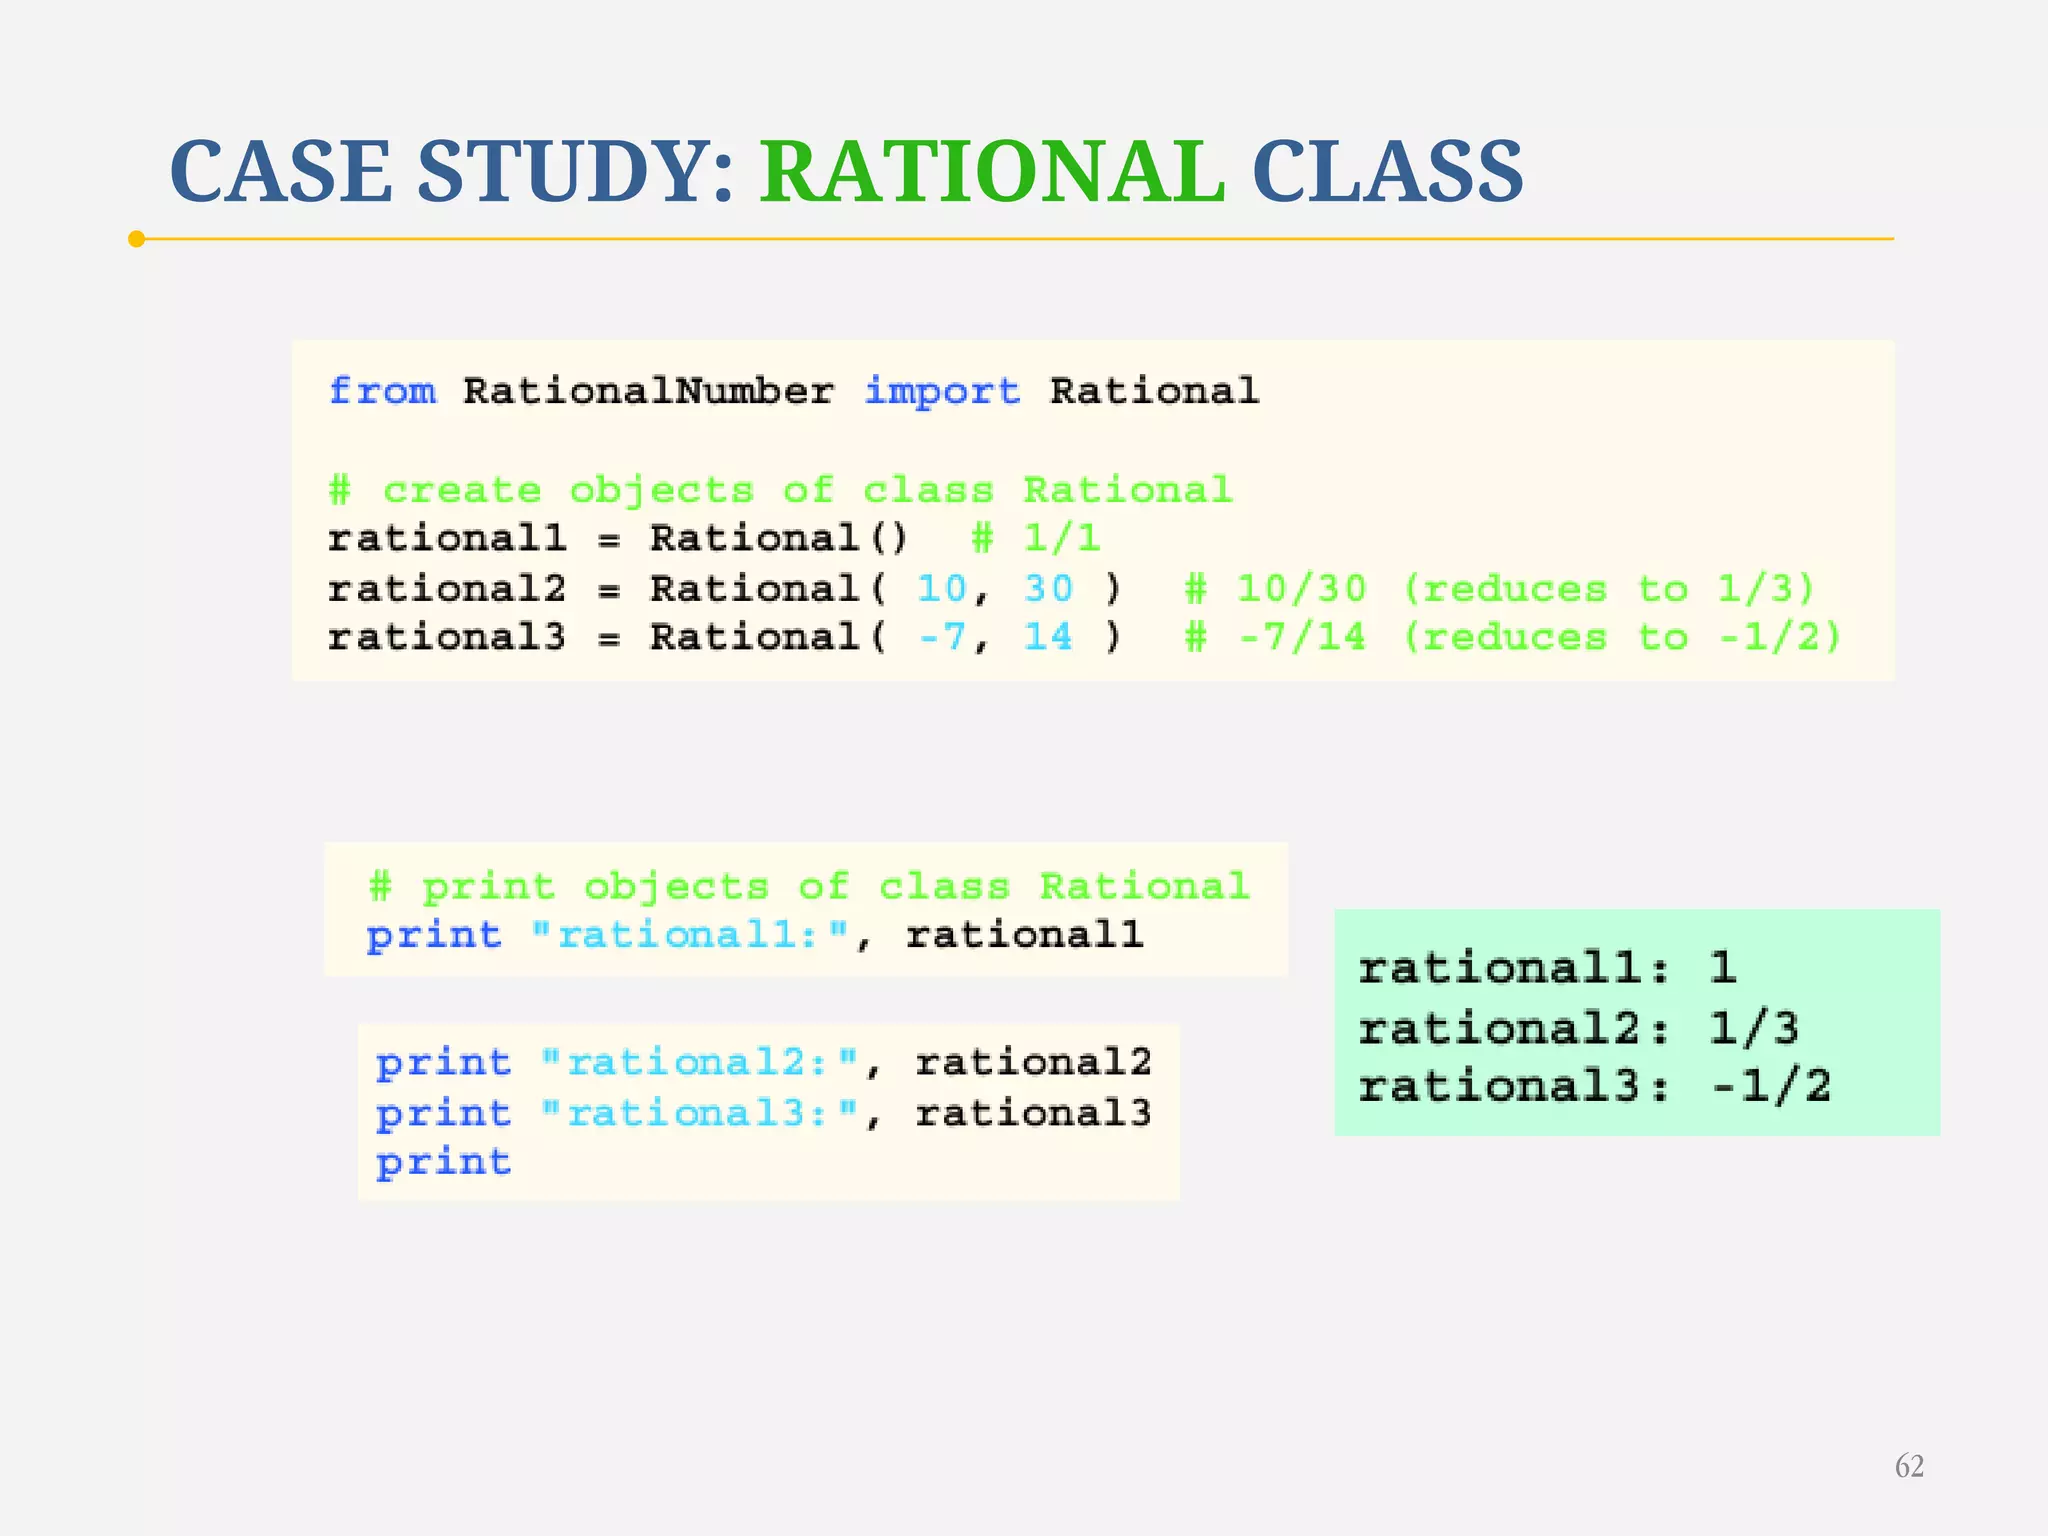
Task: Click the green word 'RATIONAL' in title
Action: point(991,172)
